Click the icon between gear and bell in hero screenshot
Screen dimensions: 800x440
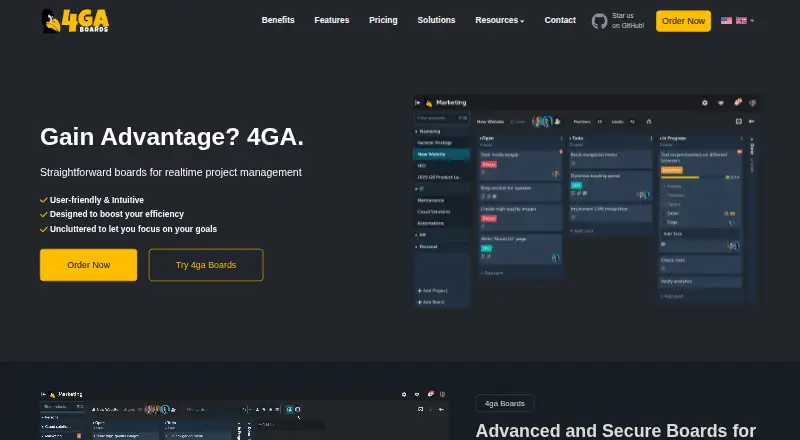(720, 103)
